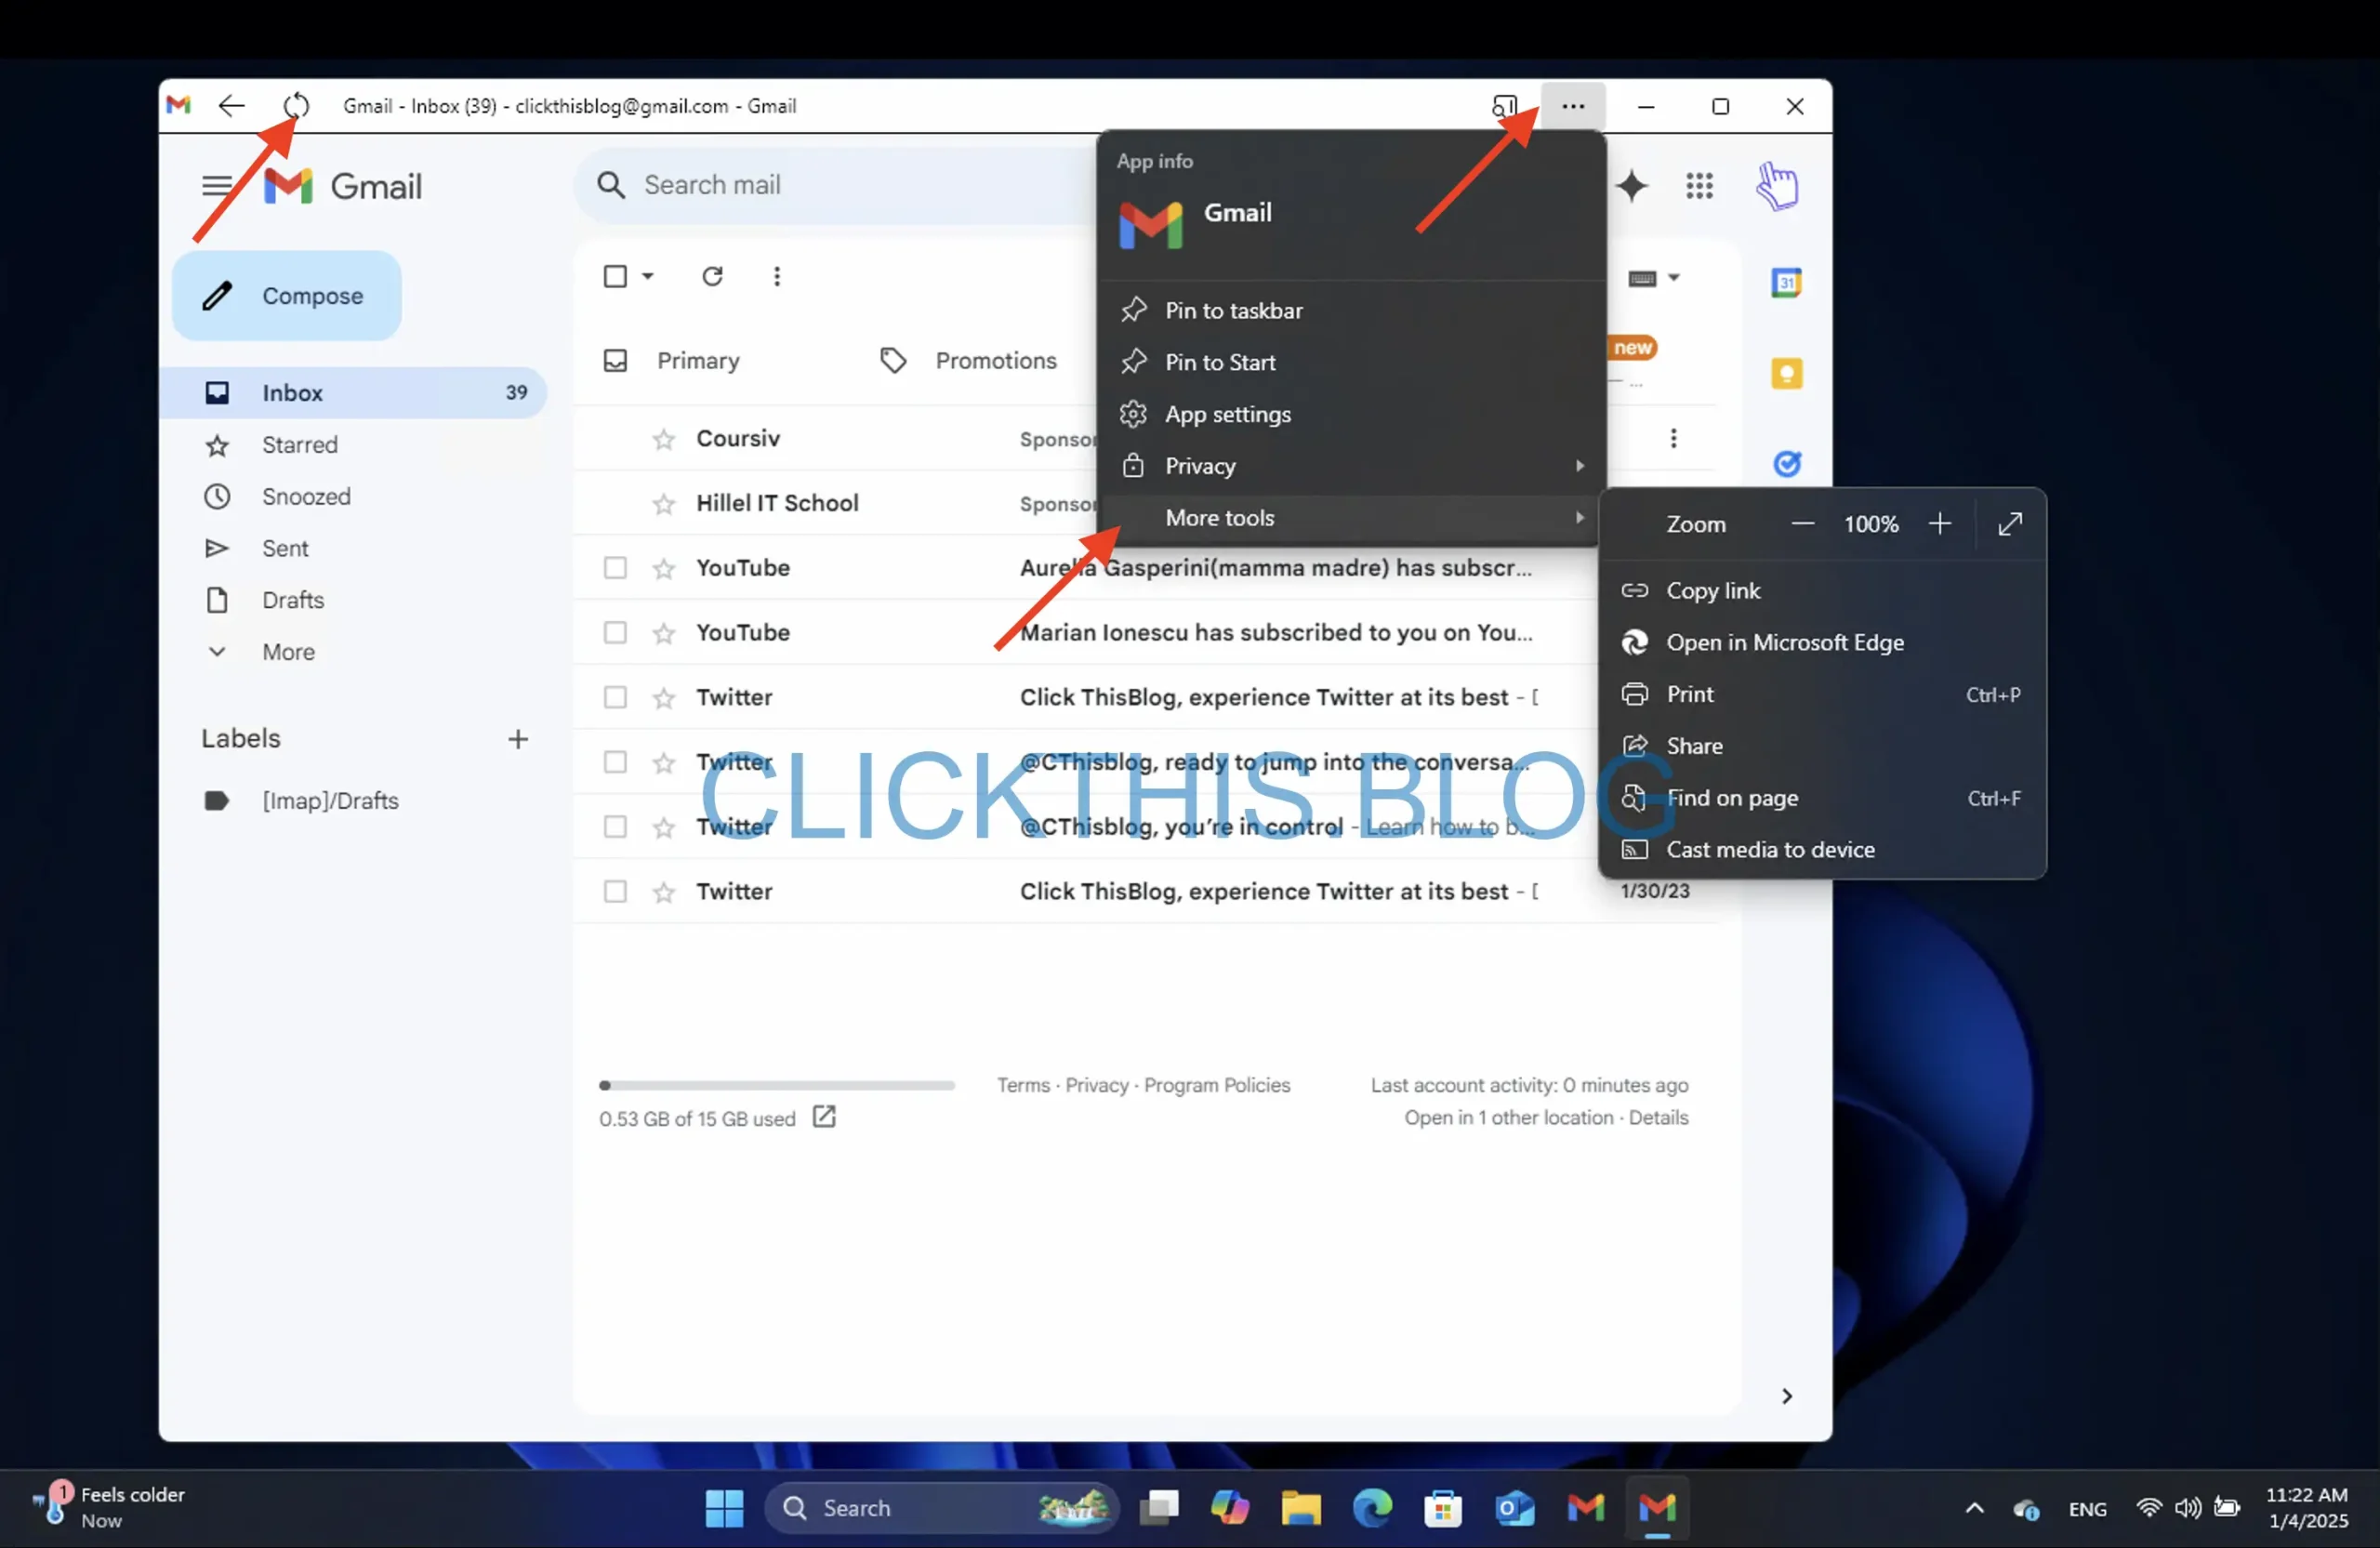Choose Pin to Start
2380x1548 pixels.
click(1352, 362)
